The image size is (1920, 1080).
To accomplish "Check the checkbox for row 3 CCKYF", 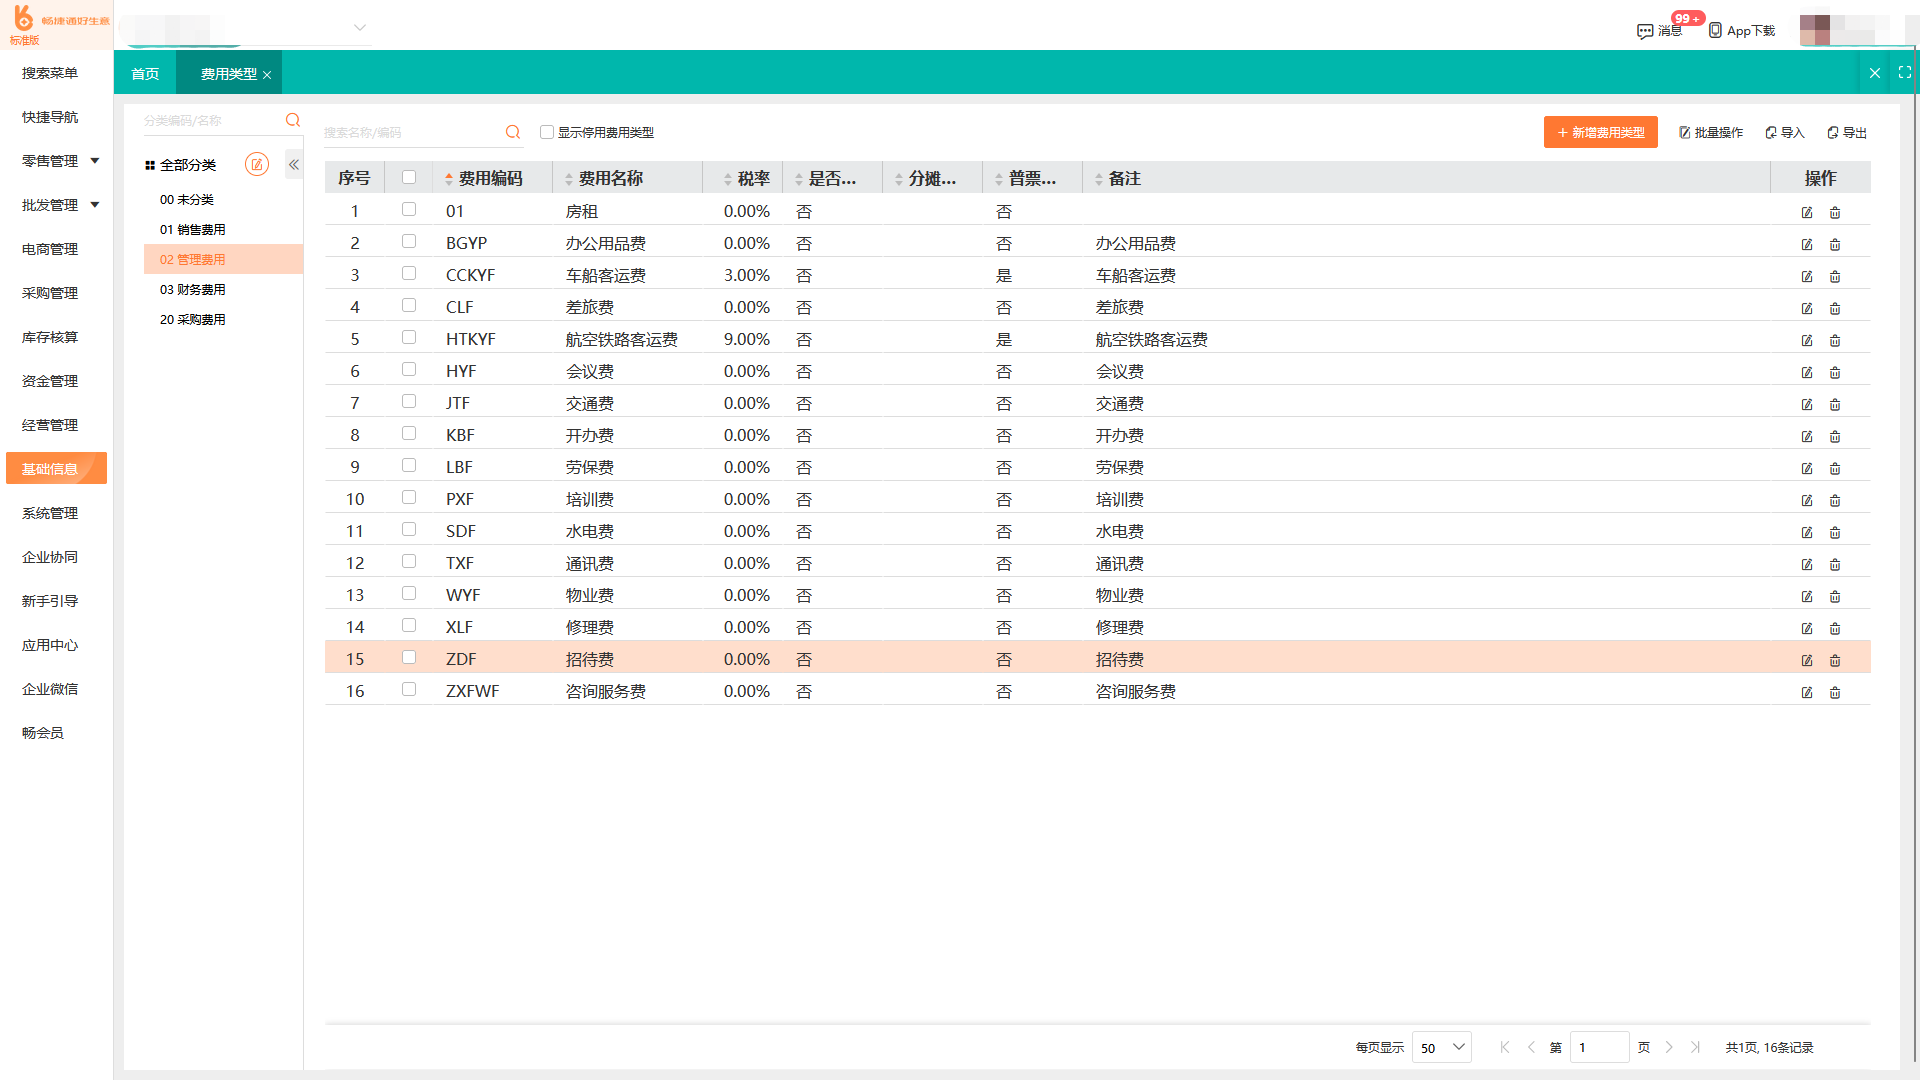I will tap(410, 274).
